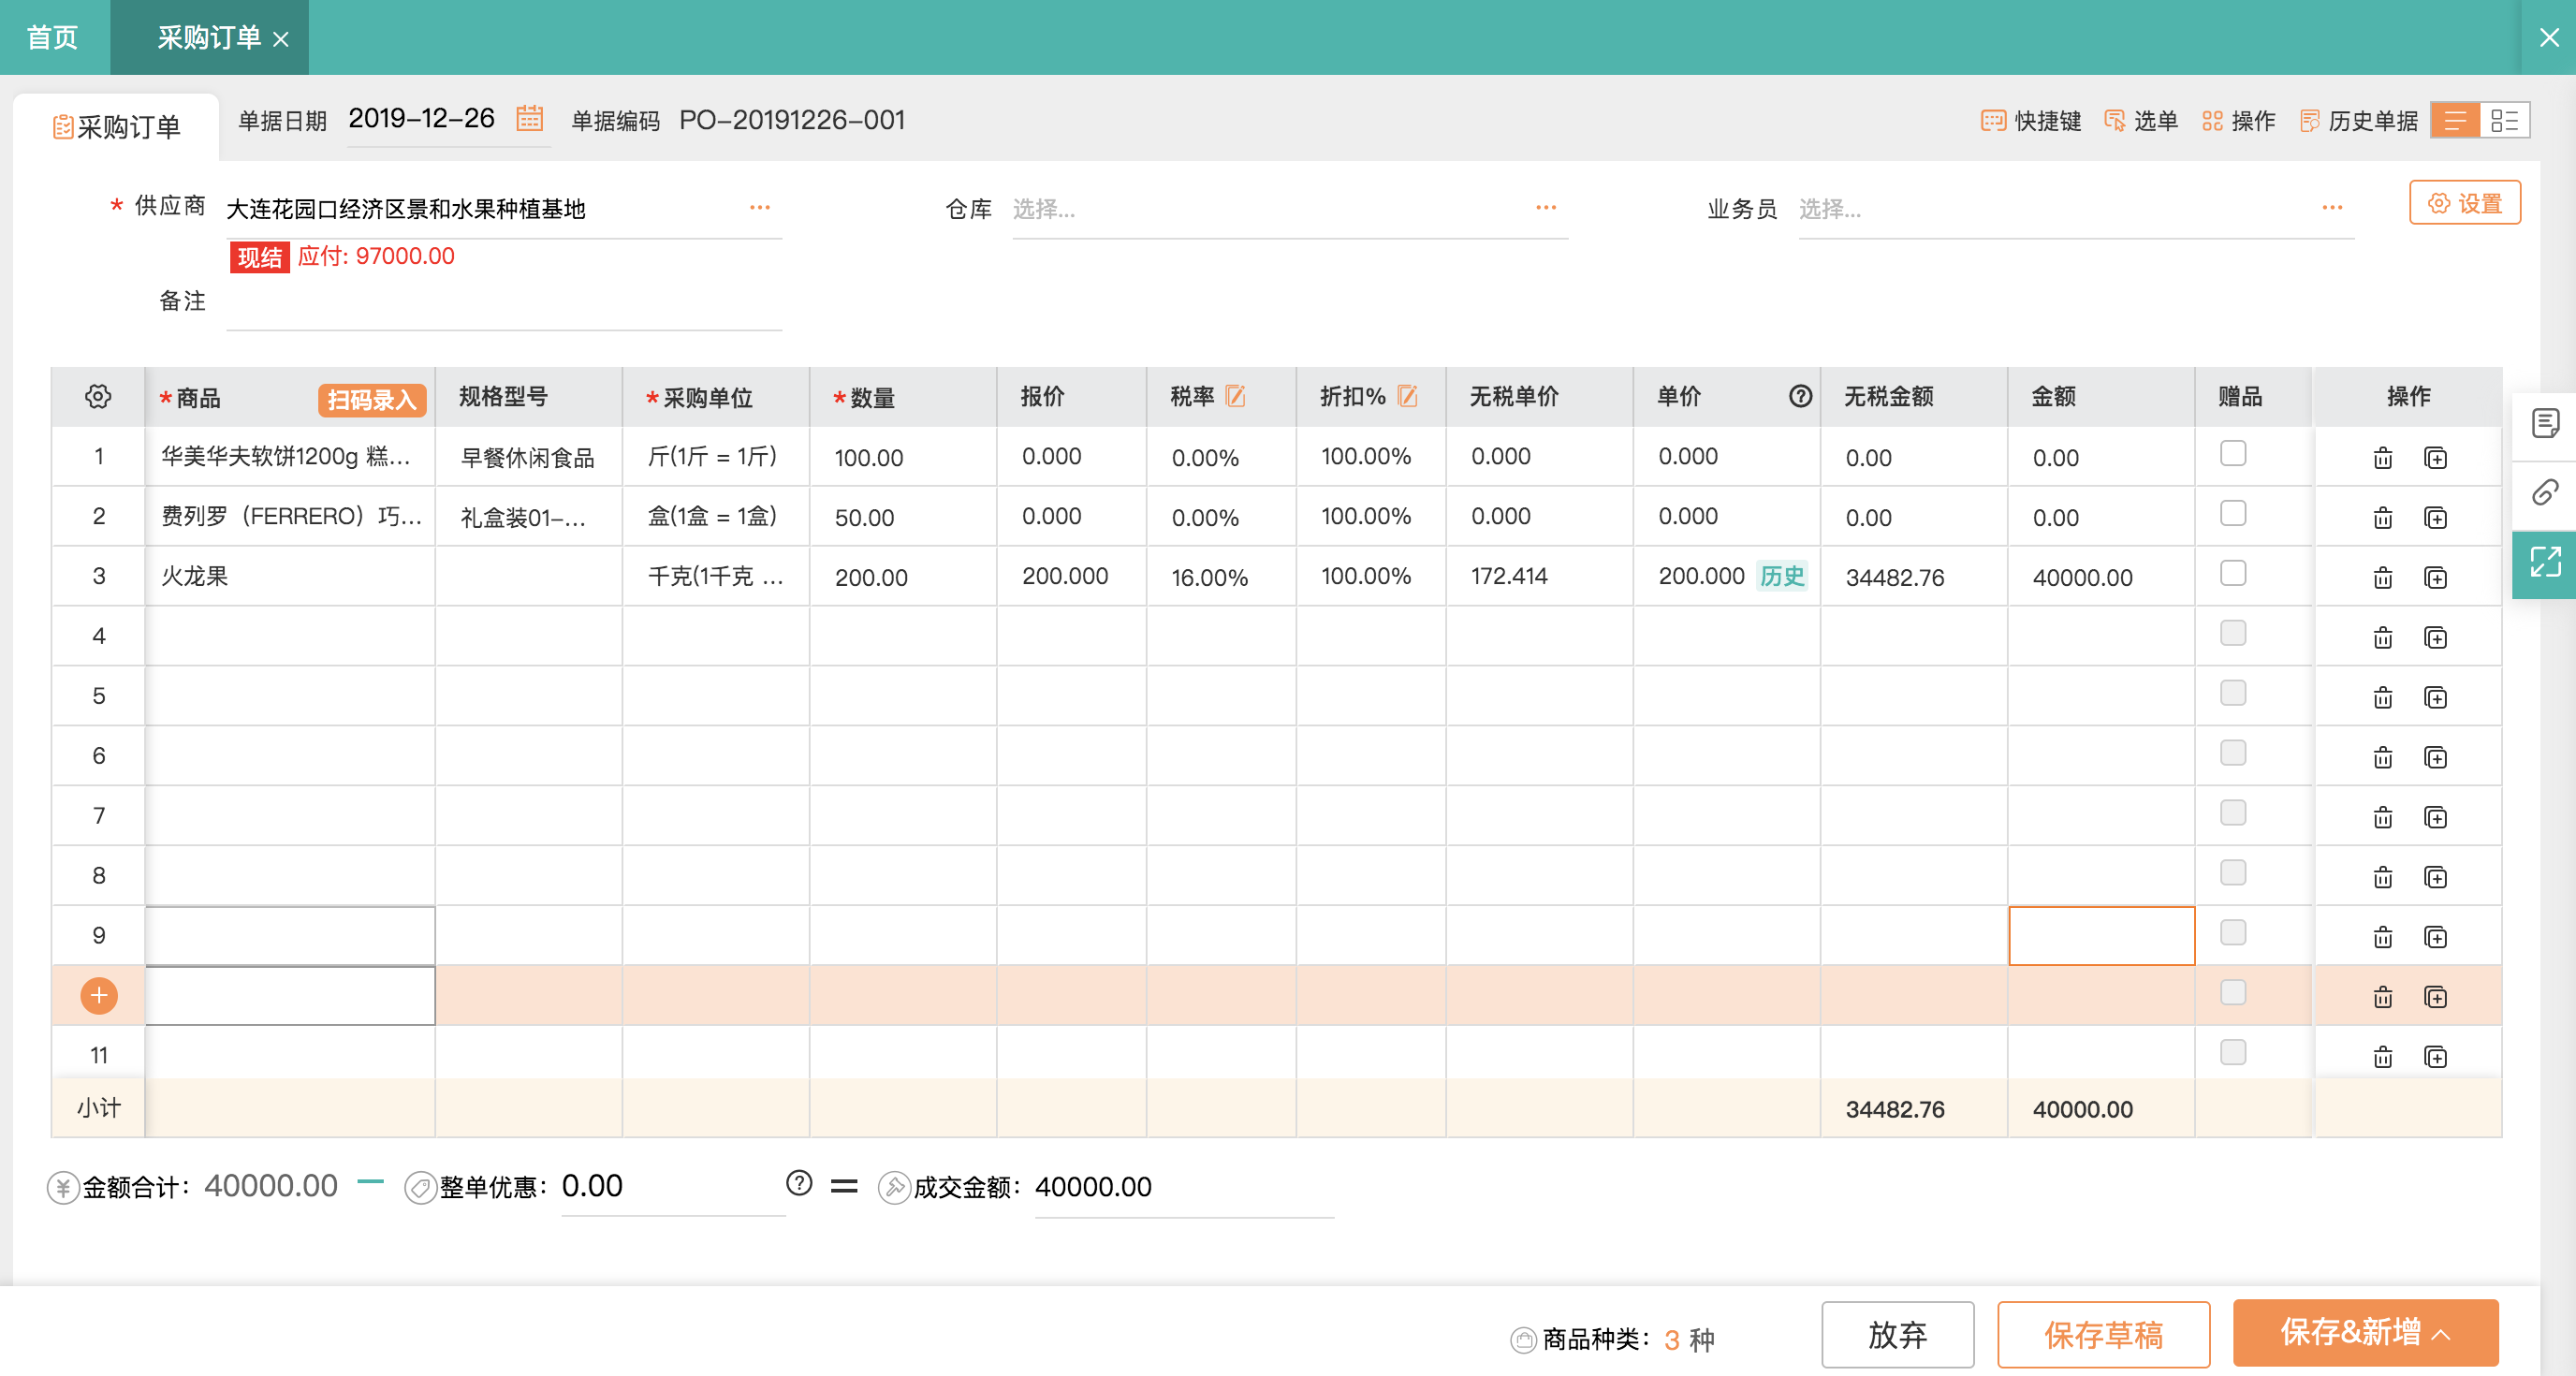2576x1376 pixels.
Task: Open 快捷键 shortcut keys panel
Action: click(x=2034, y=119)
